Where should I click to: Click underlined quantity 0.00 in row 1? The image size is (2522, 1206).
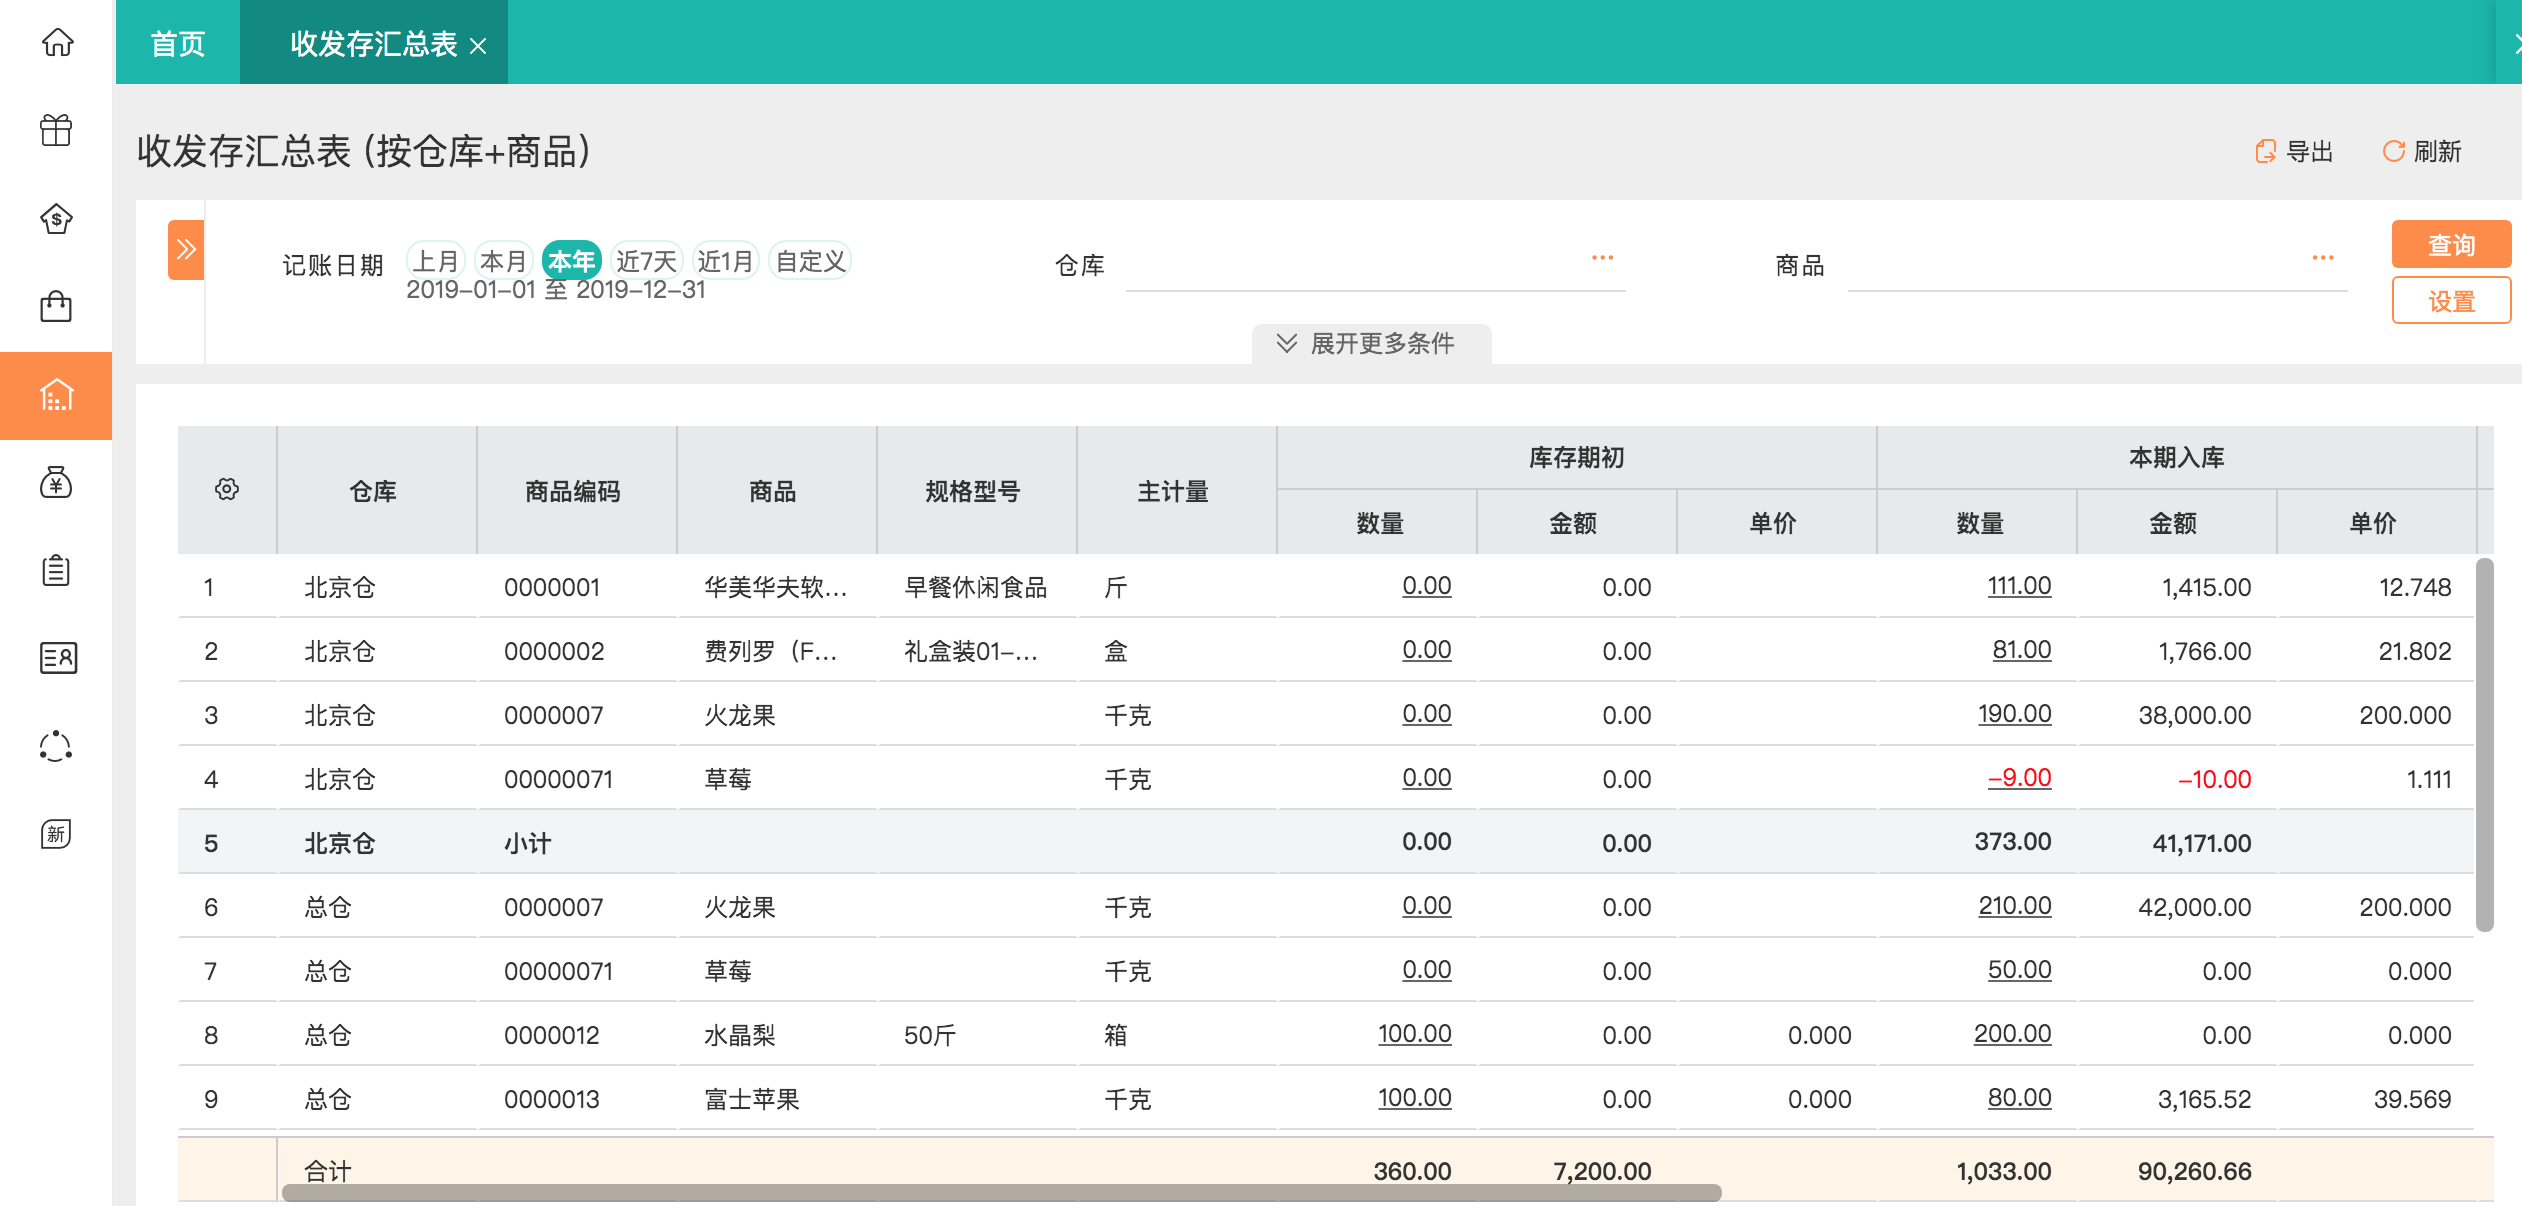click(1422, 585)
